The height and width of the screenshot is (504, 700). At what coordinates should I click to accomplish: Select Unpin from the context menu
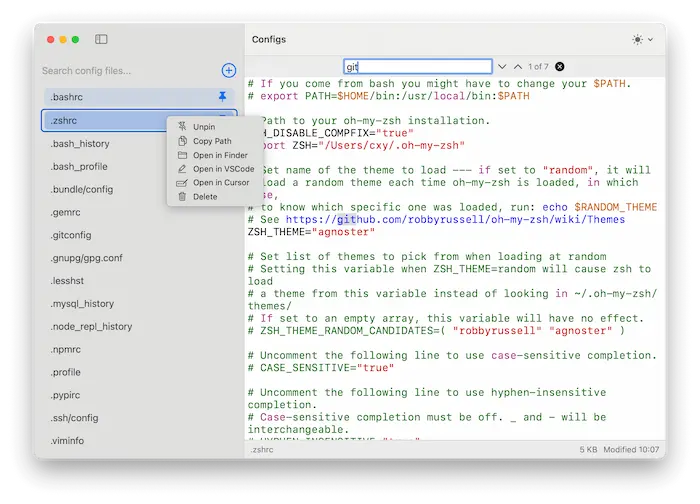click(x=204, y=127)
